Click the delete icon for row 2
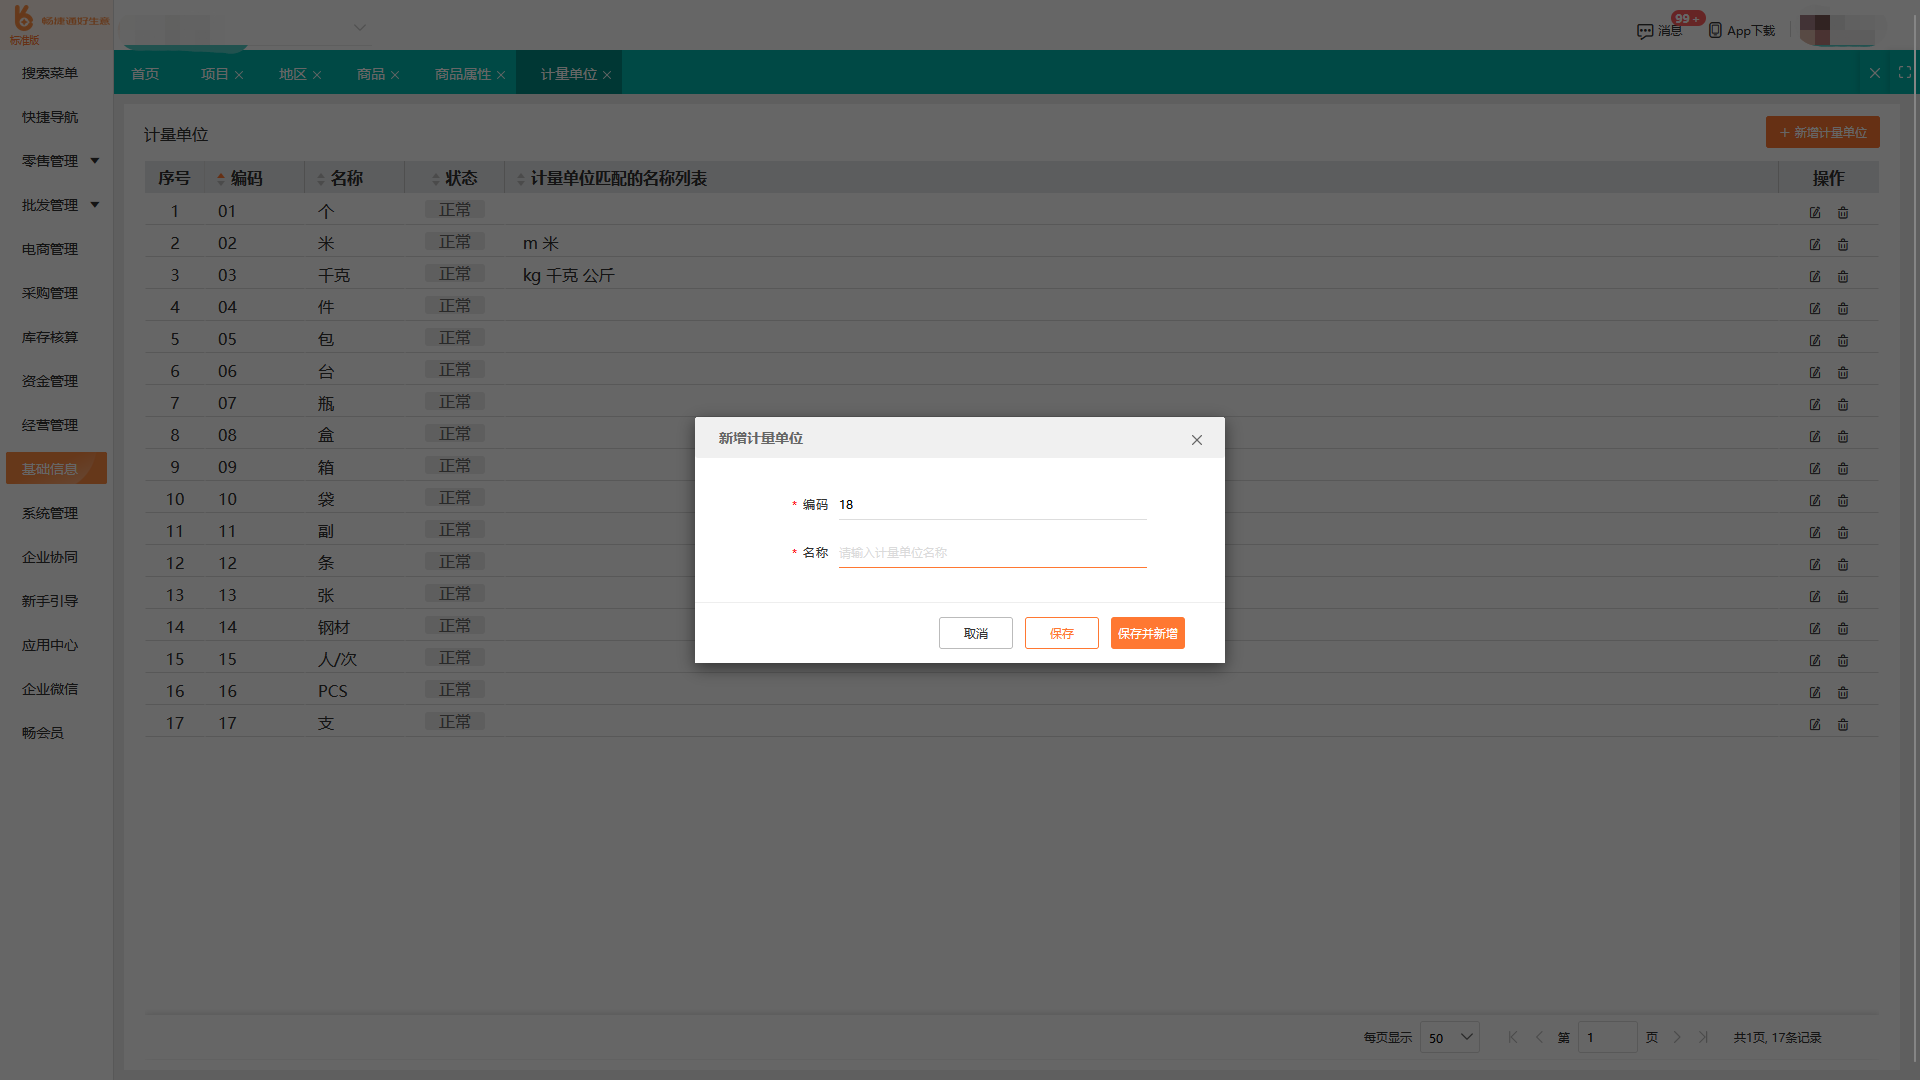Screen dimensions: 1920x1080 (1844, 244)
